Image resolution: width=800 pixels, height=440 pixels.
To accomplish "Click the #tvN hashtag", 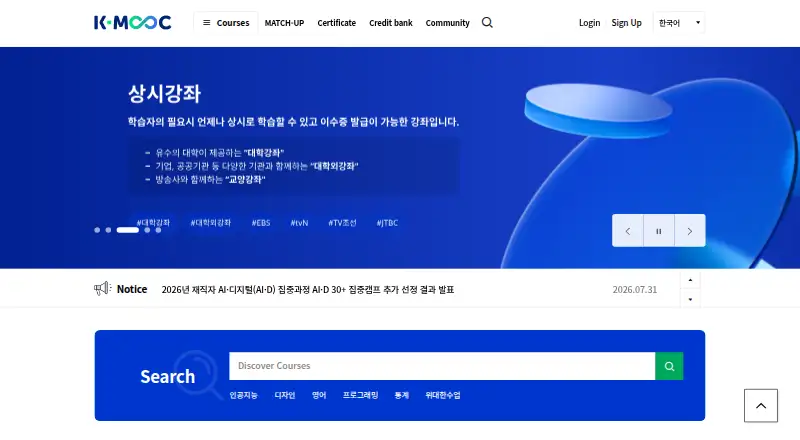I will pos(299,223).
